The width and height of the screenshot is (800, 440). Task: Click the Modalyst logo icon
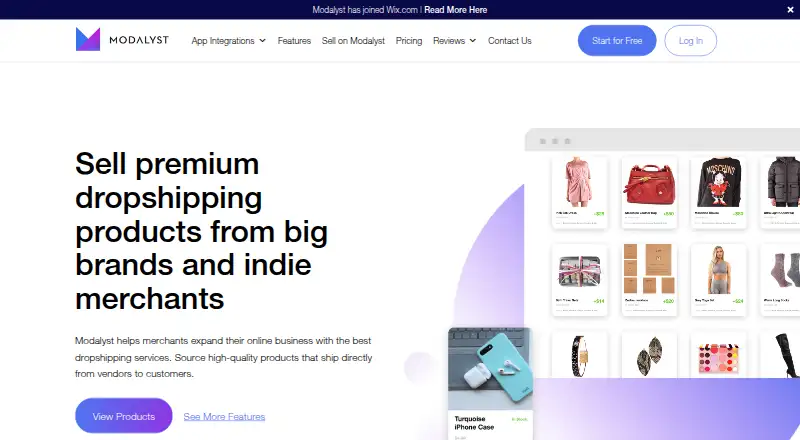coord(88,39)
